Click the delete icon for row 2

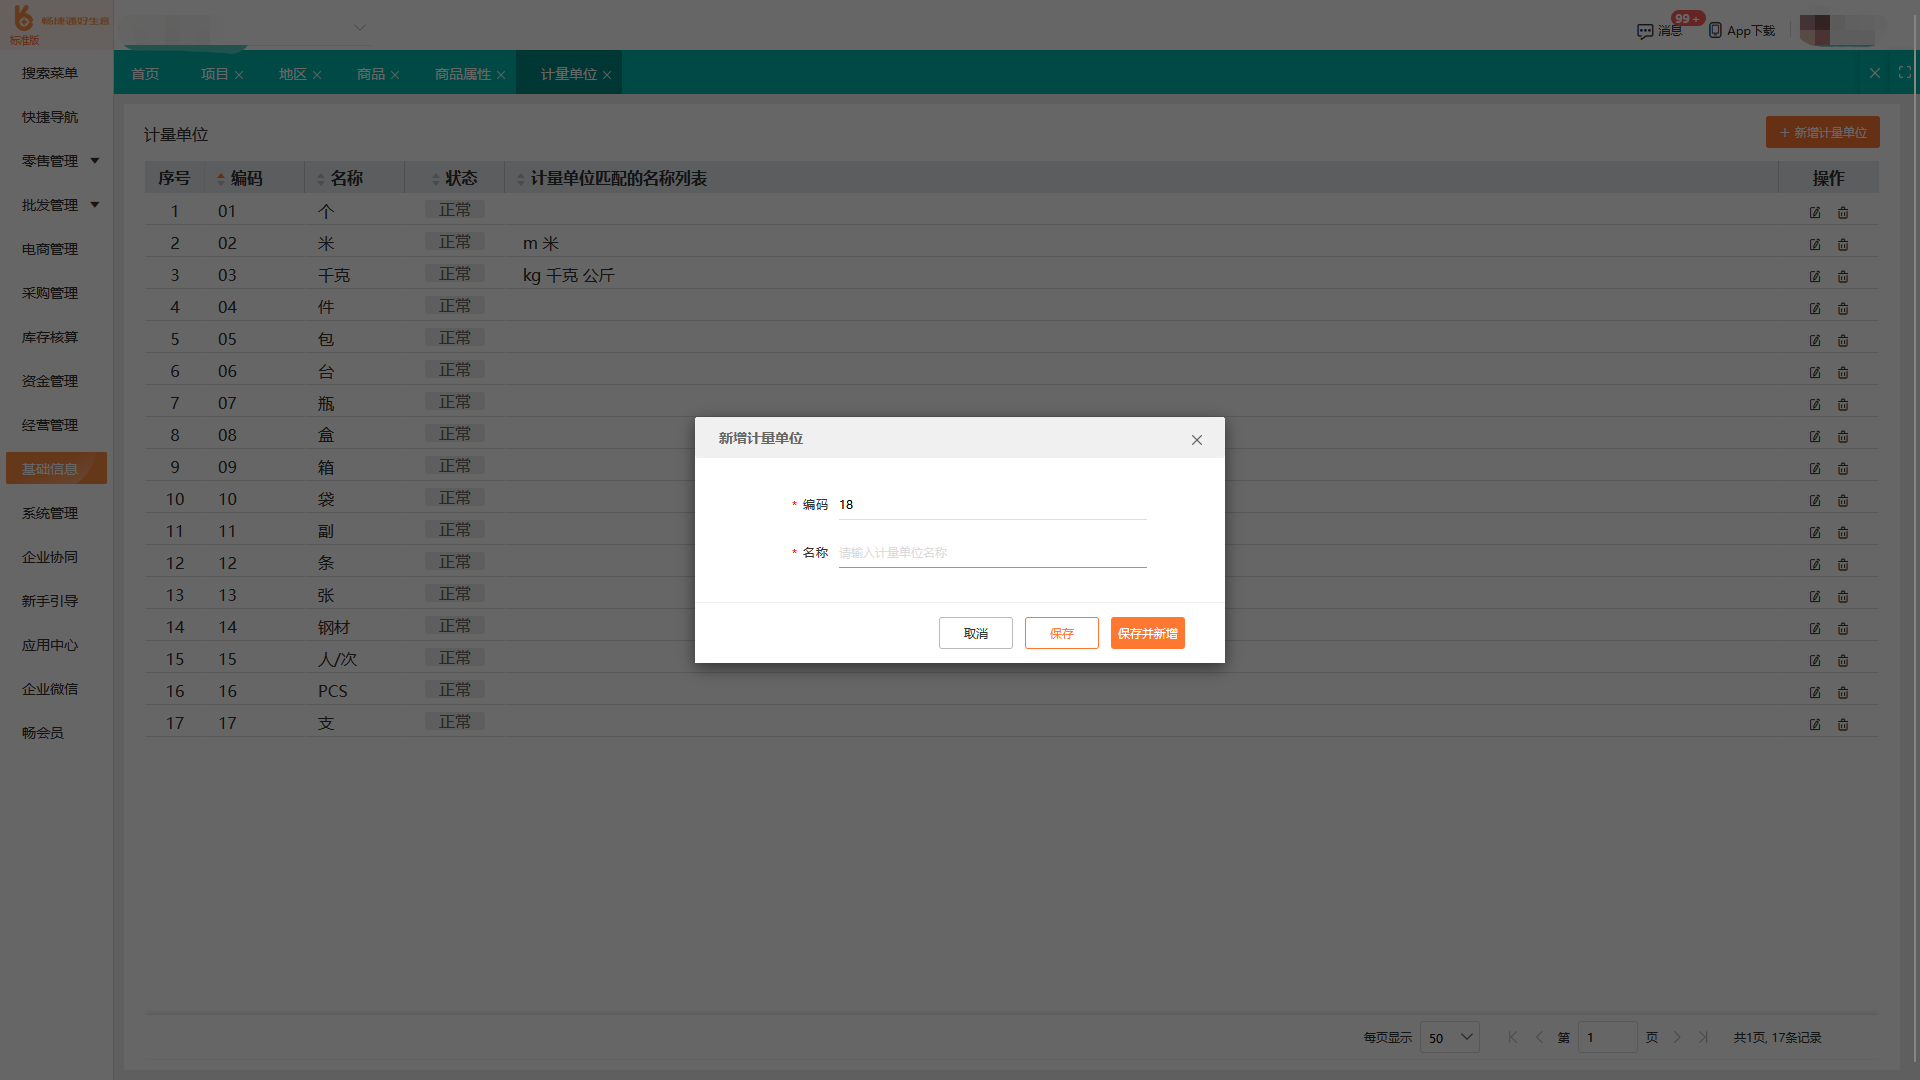(x=1845, y=244)
